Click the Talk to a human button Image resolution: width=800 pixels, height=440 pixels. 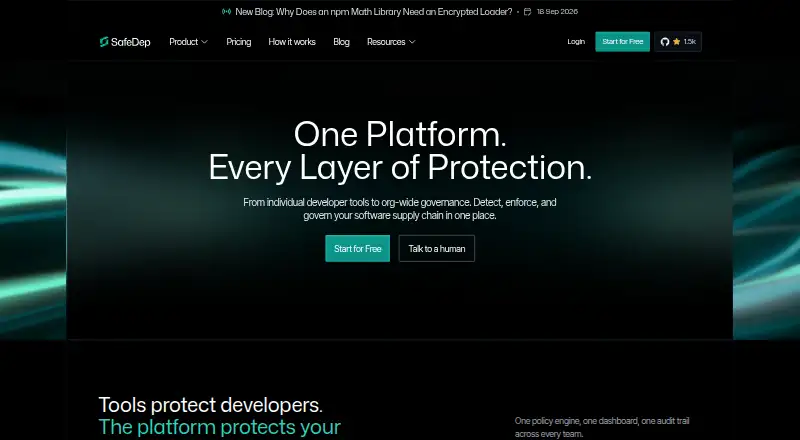tap(437, 249)
